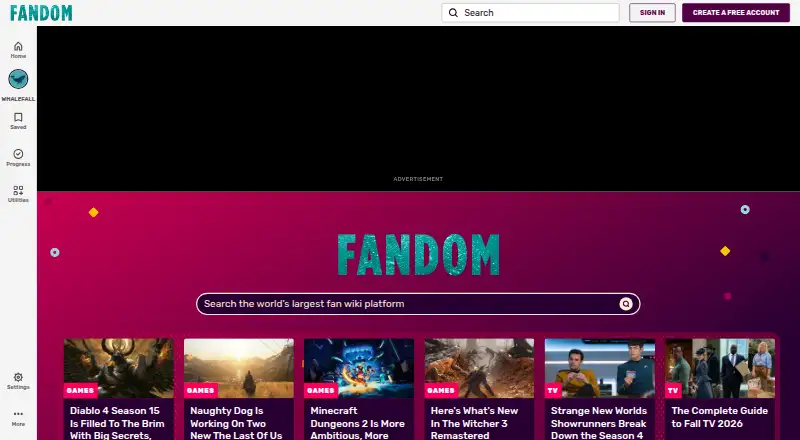Open the Diablo 4 Season 15 thumbnail
This screenshot has height=440, width=800.
coord(118,368)
